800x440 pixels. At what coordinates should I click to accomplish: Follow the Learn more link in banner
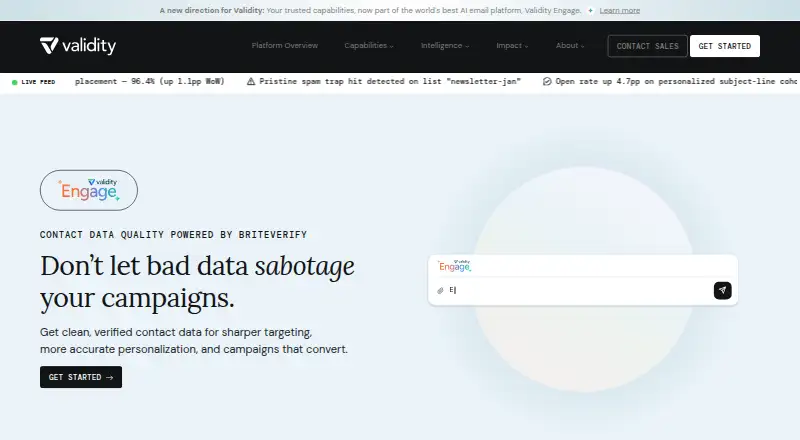[x=619, y=10]
